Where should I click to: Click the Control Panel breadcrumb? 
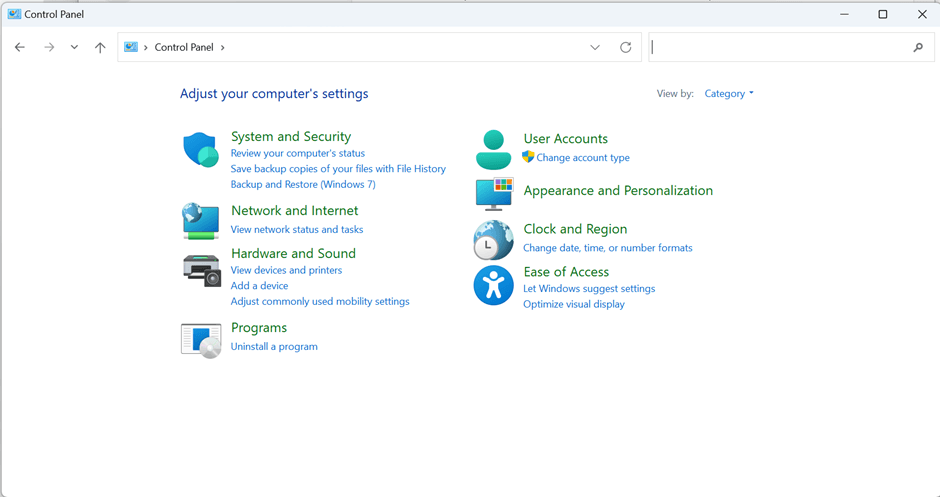184,47
